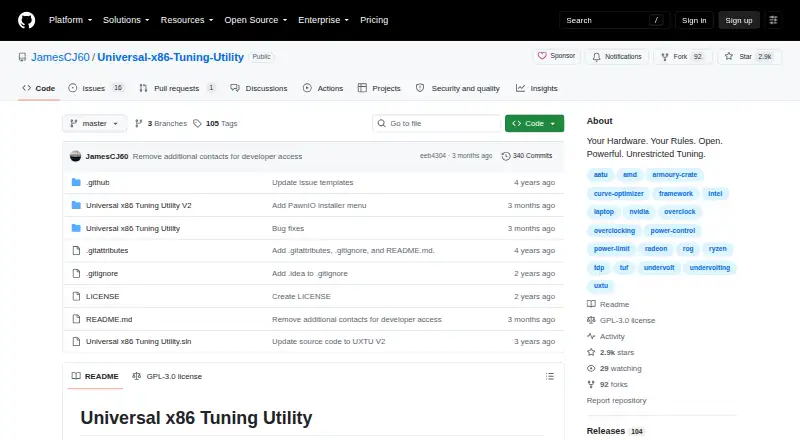Expand the Platform menu

coord(70,20)
